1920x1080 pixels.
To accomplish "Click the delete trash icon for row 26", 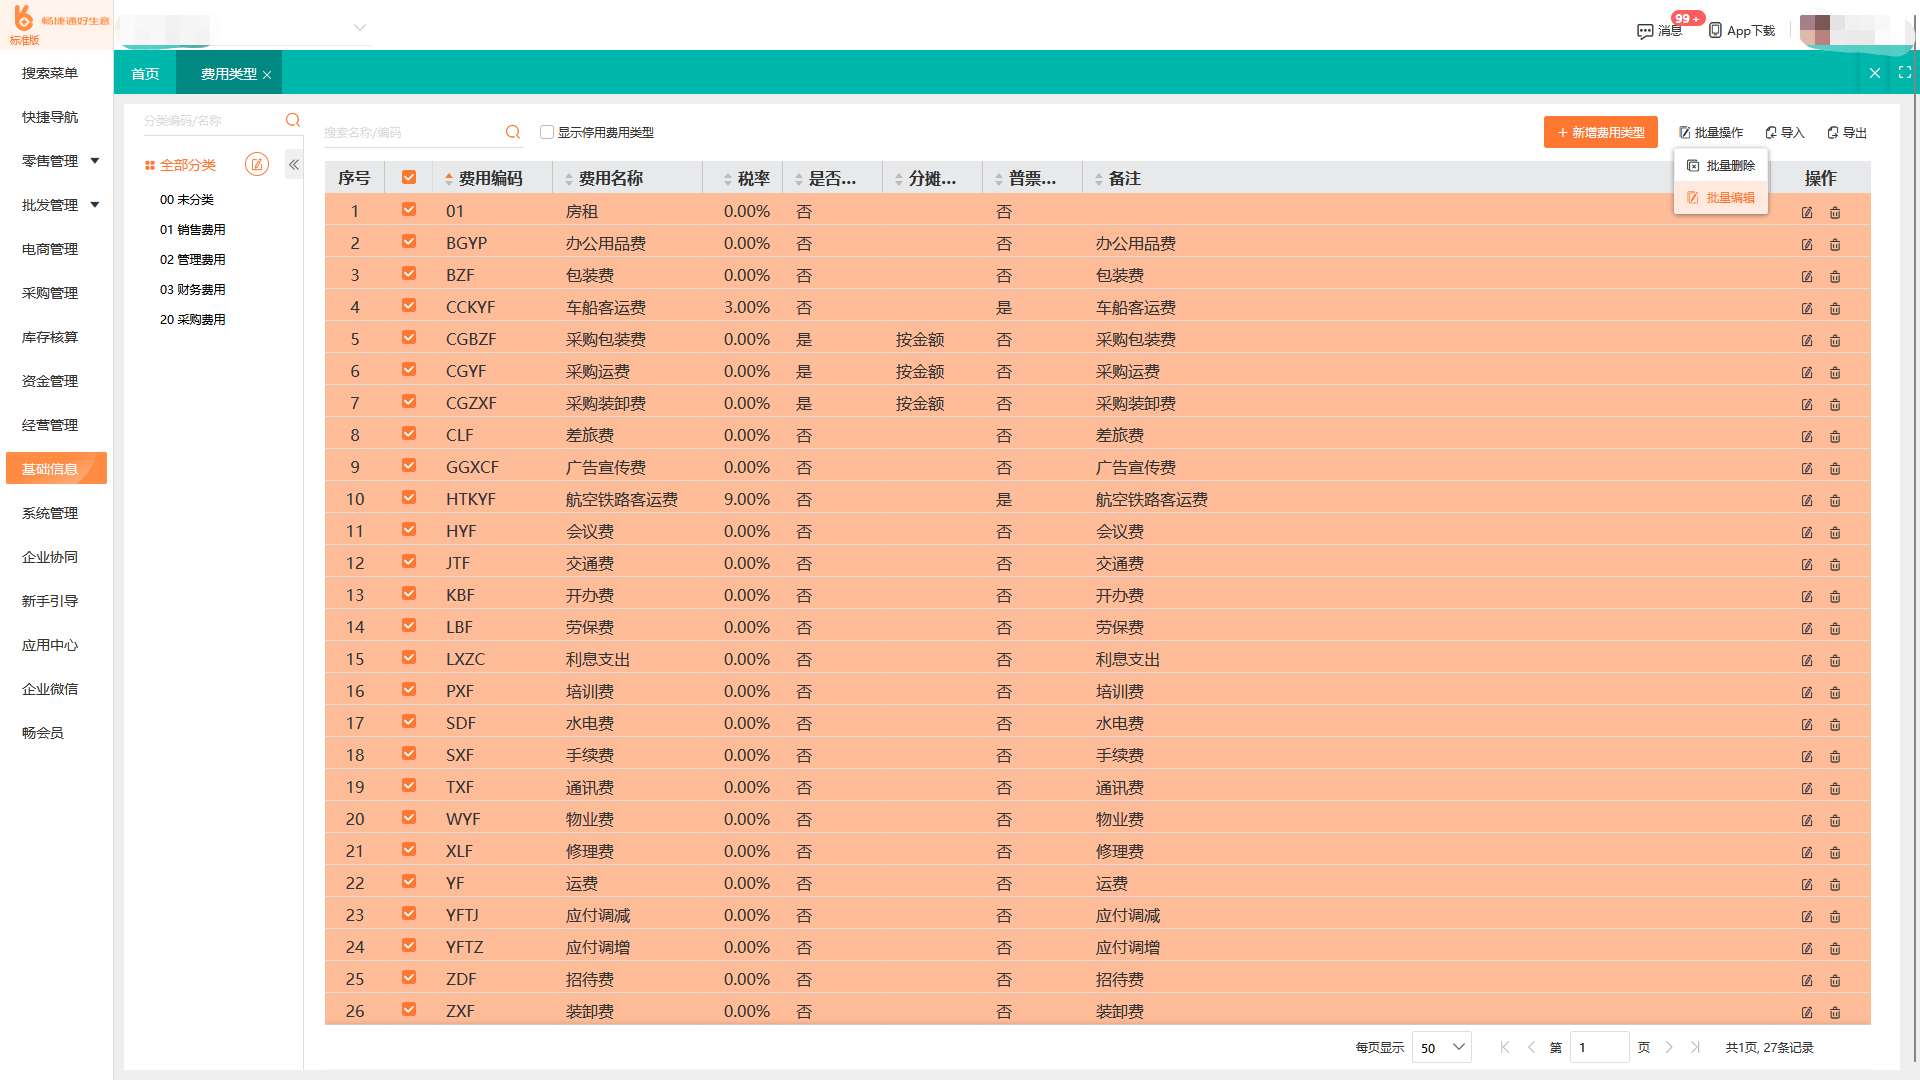I will click(1836, 1011).
